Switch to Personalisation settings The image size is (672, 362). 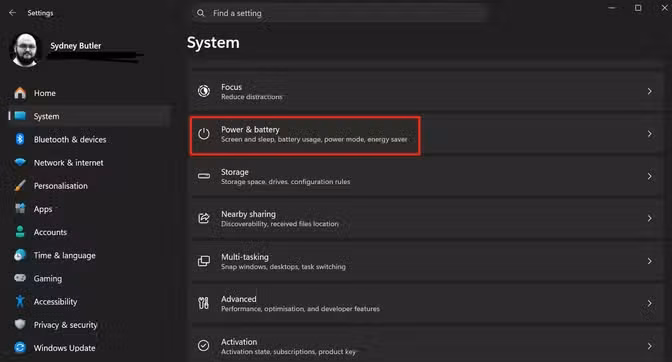90,185
